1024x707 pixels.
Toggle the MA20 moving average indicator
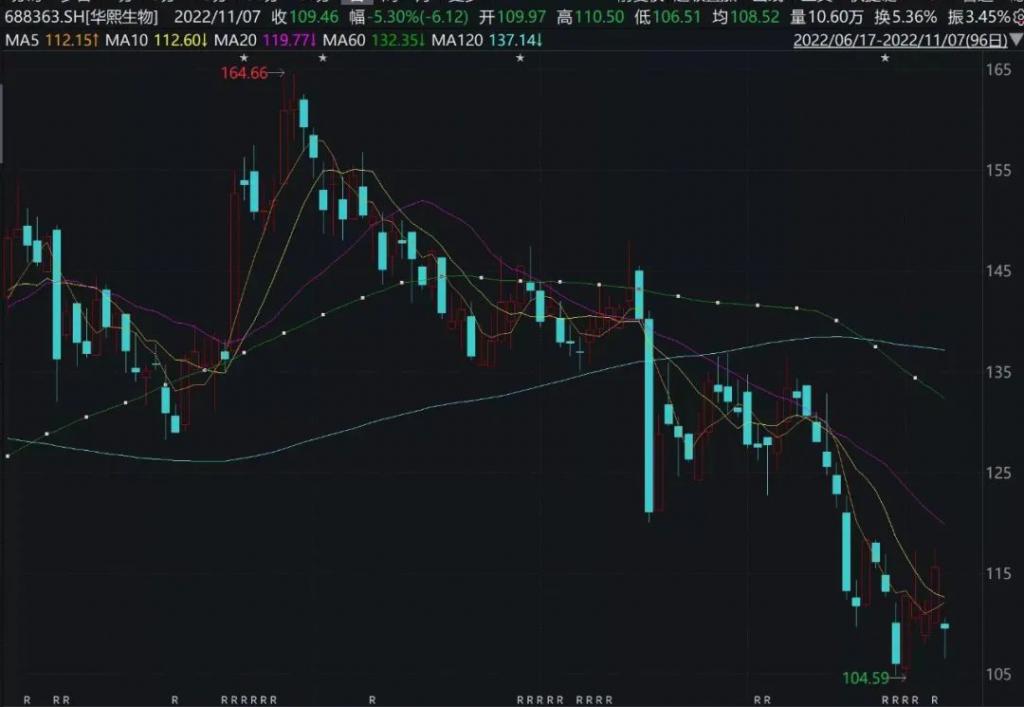tap(257, 41)
